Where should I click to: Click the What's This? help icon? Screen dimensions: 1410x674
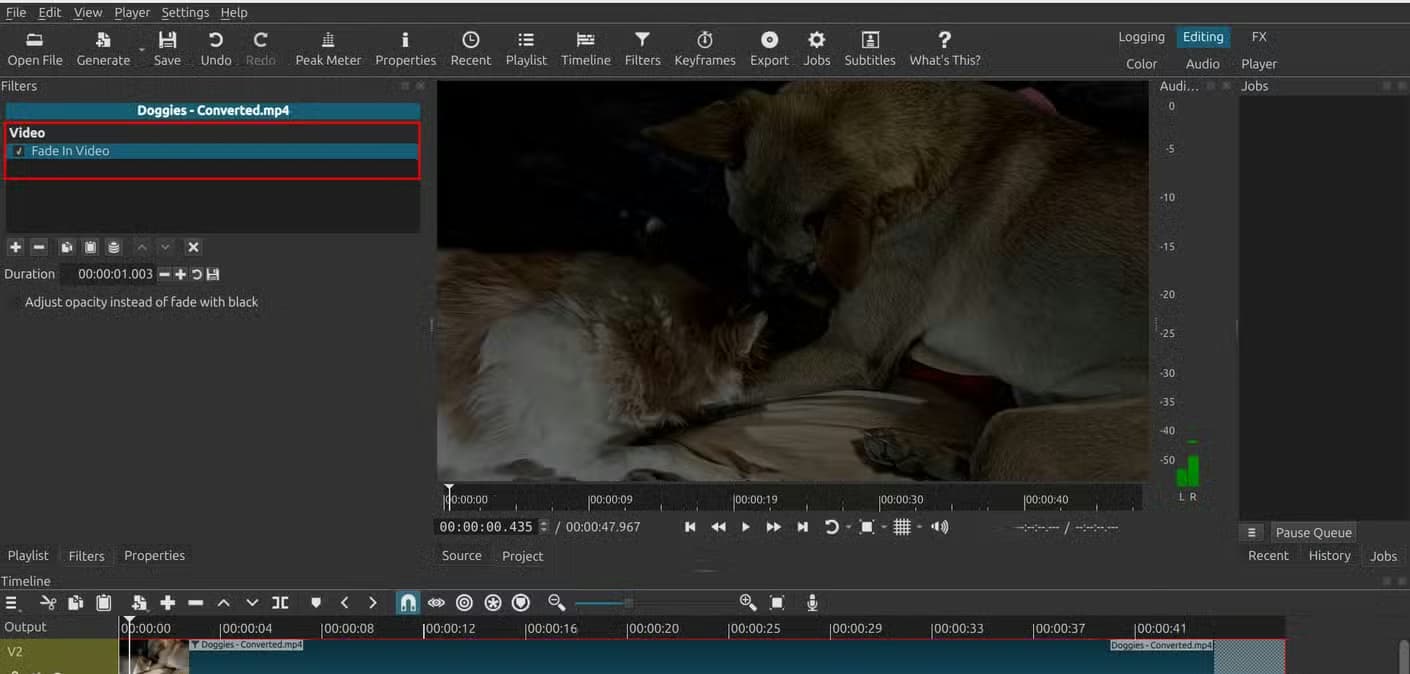(945, 48)
